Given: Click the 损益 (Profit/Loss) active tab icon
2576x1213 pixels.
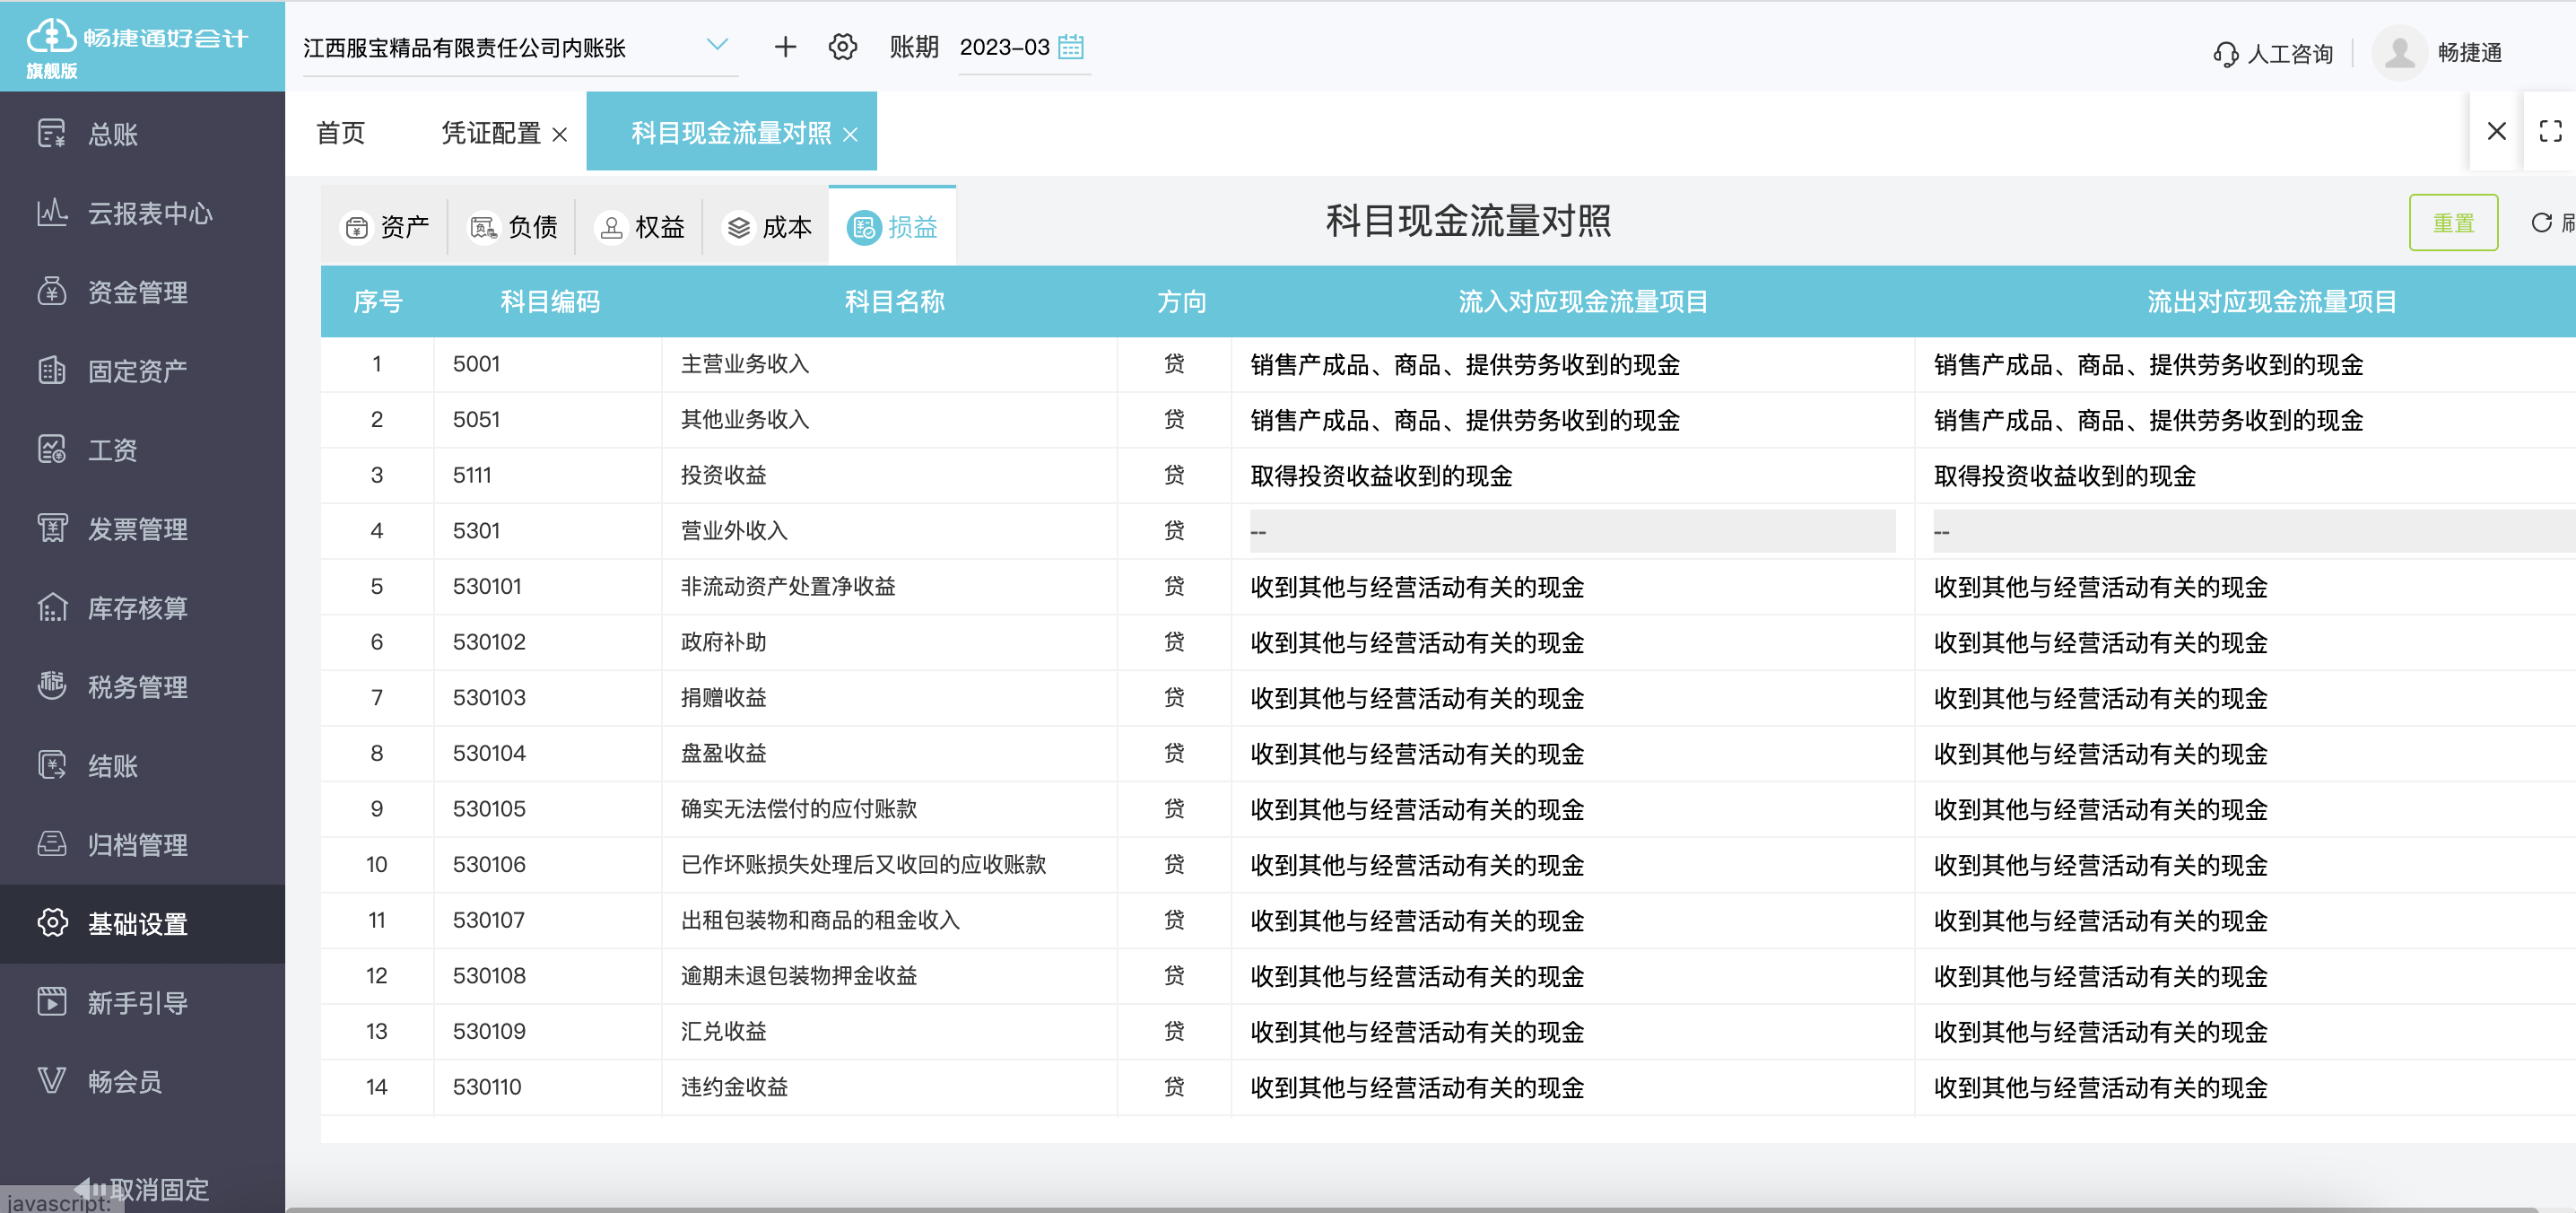Looking at the screenshot, I should click(863, 227).
